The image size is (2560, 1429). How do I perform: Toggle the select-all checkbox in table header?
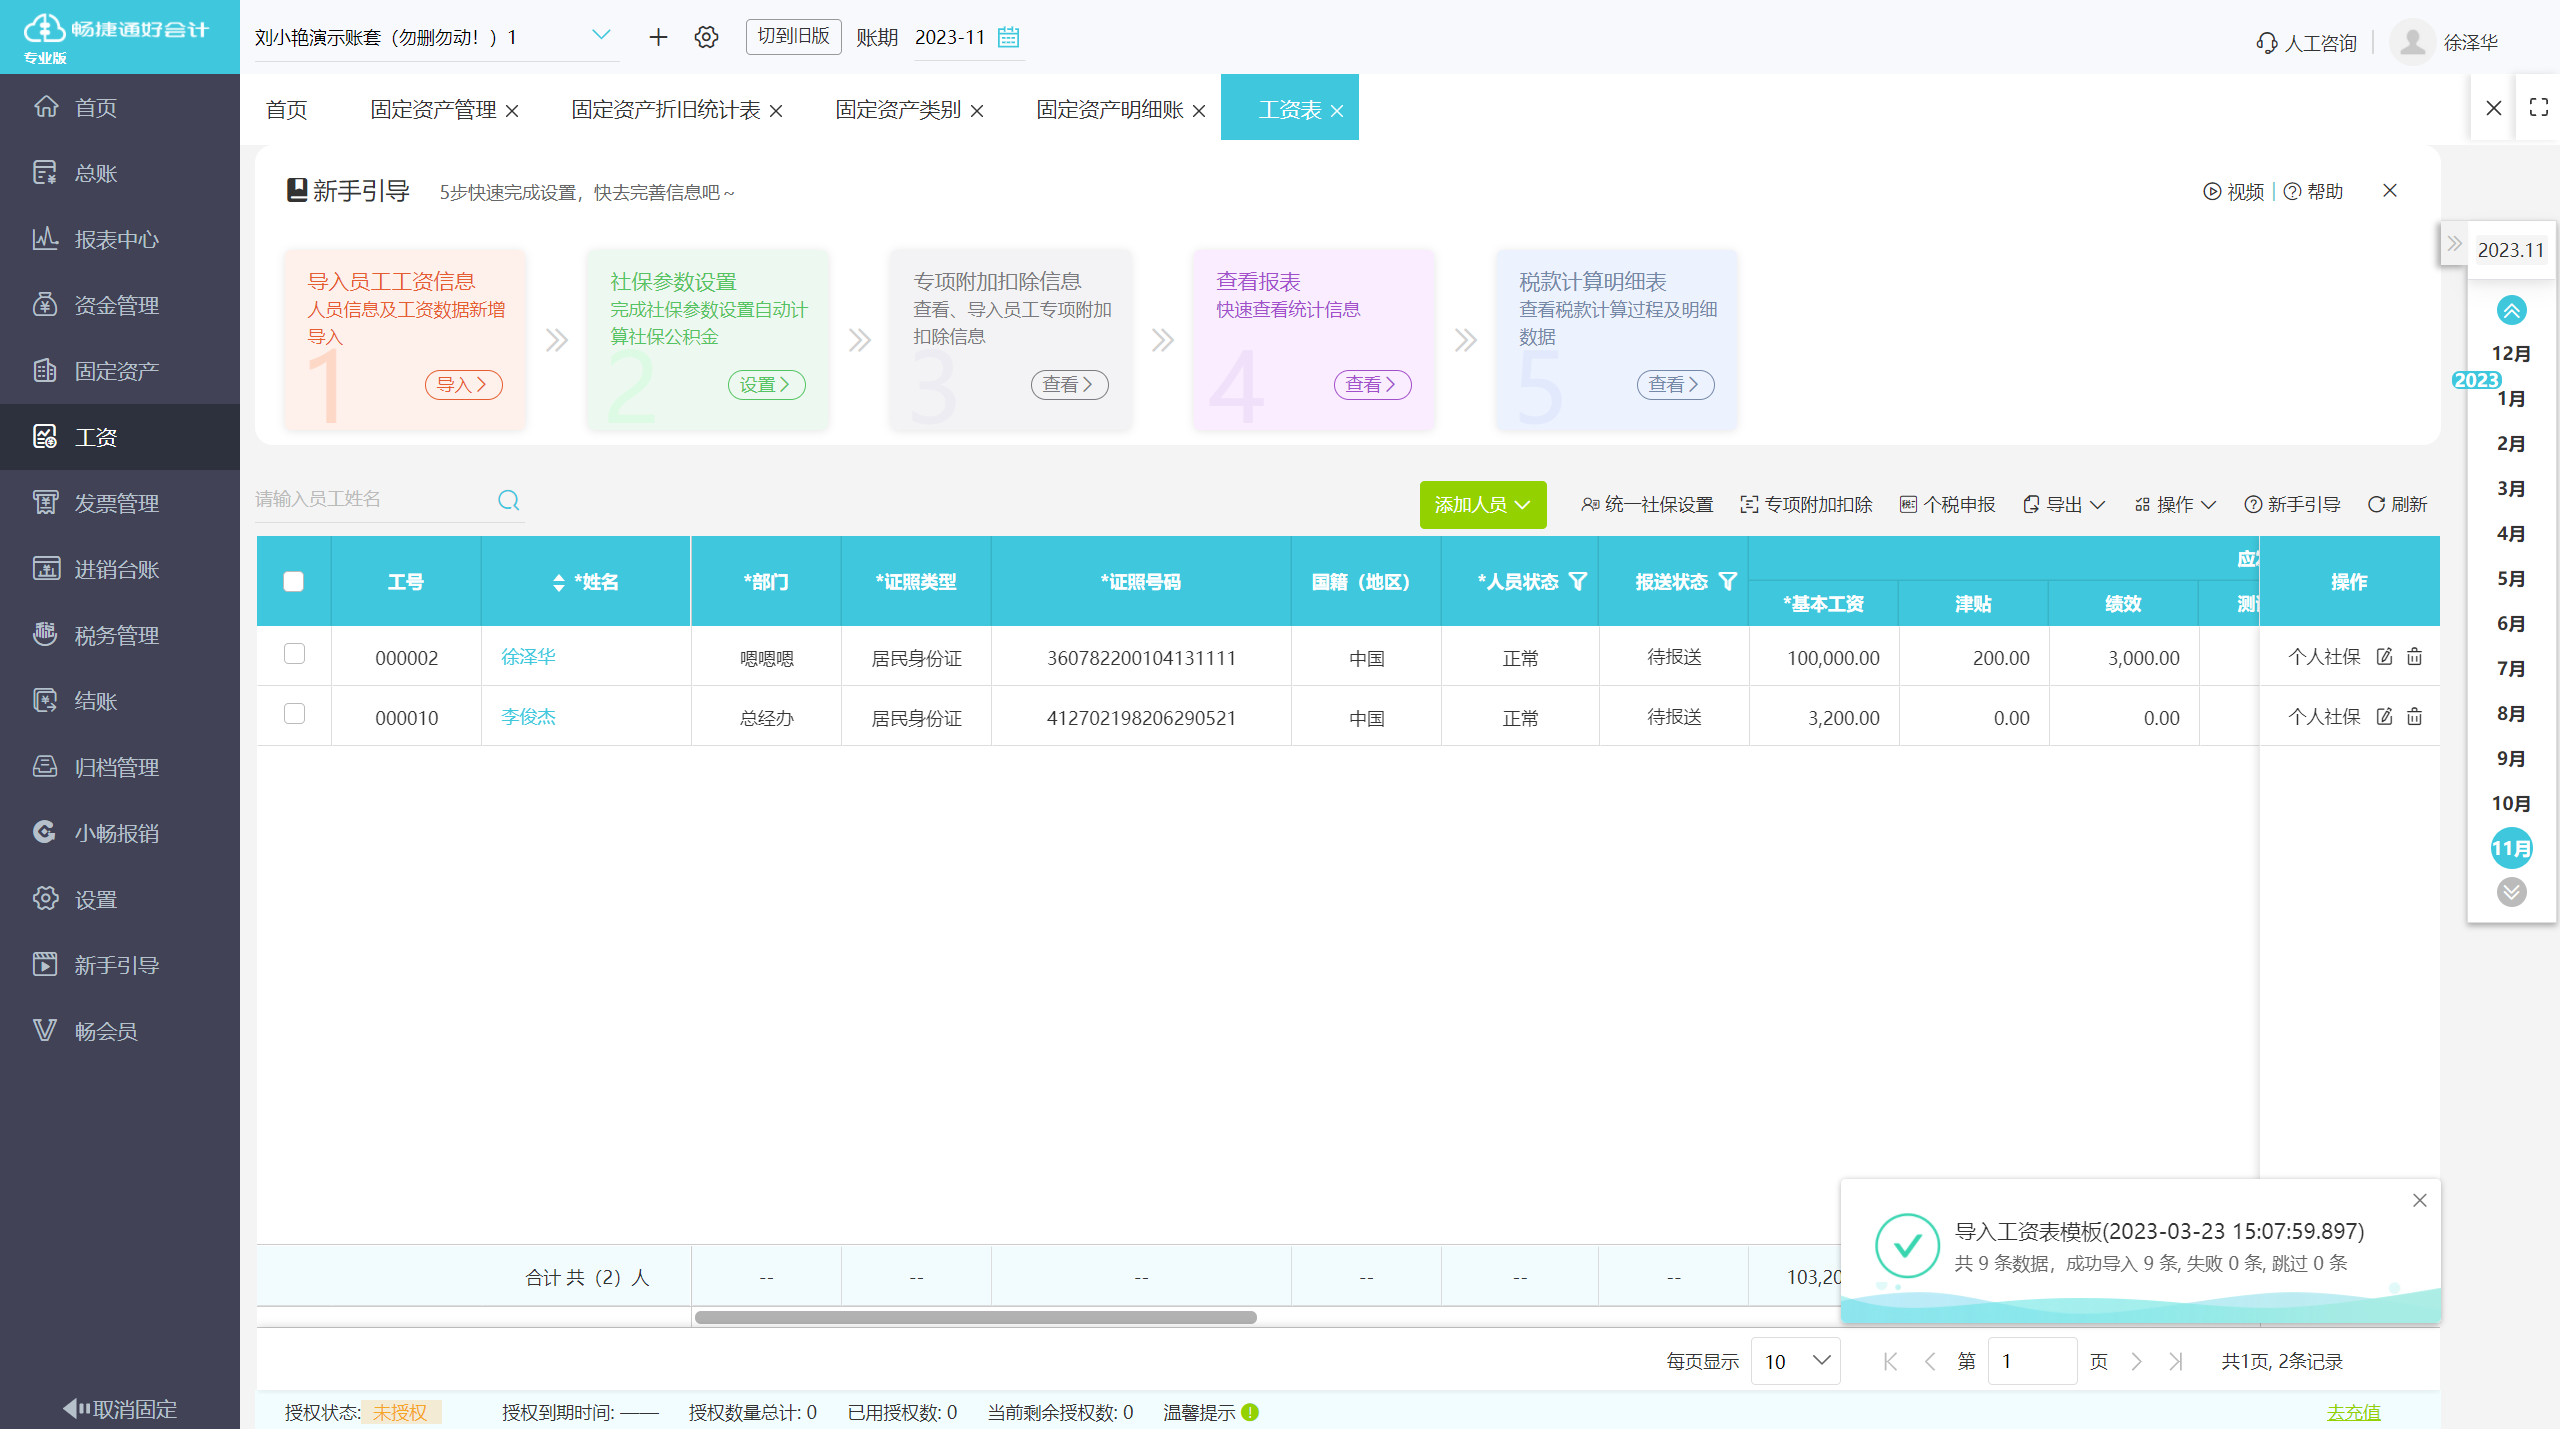[x=295, y=580]
